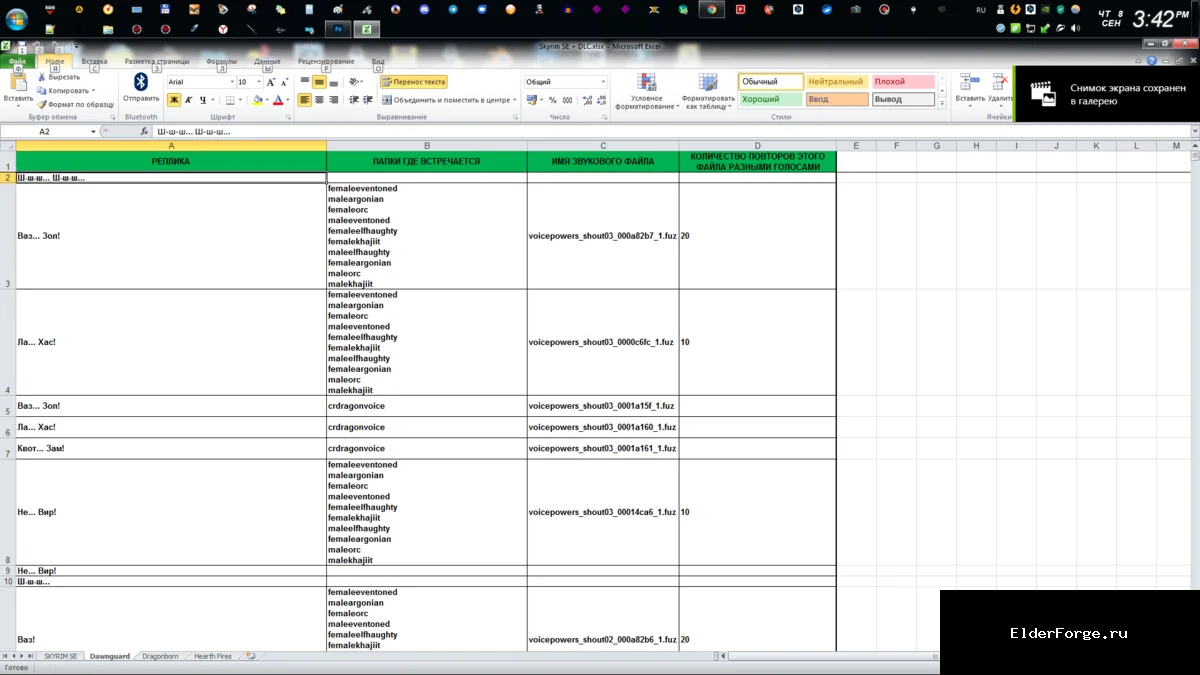Click the center text alignment icon
Screen dimensions: 1200x675
(319, 100)
